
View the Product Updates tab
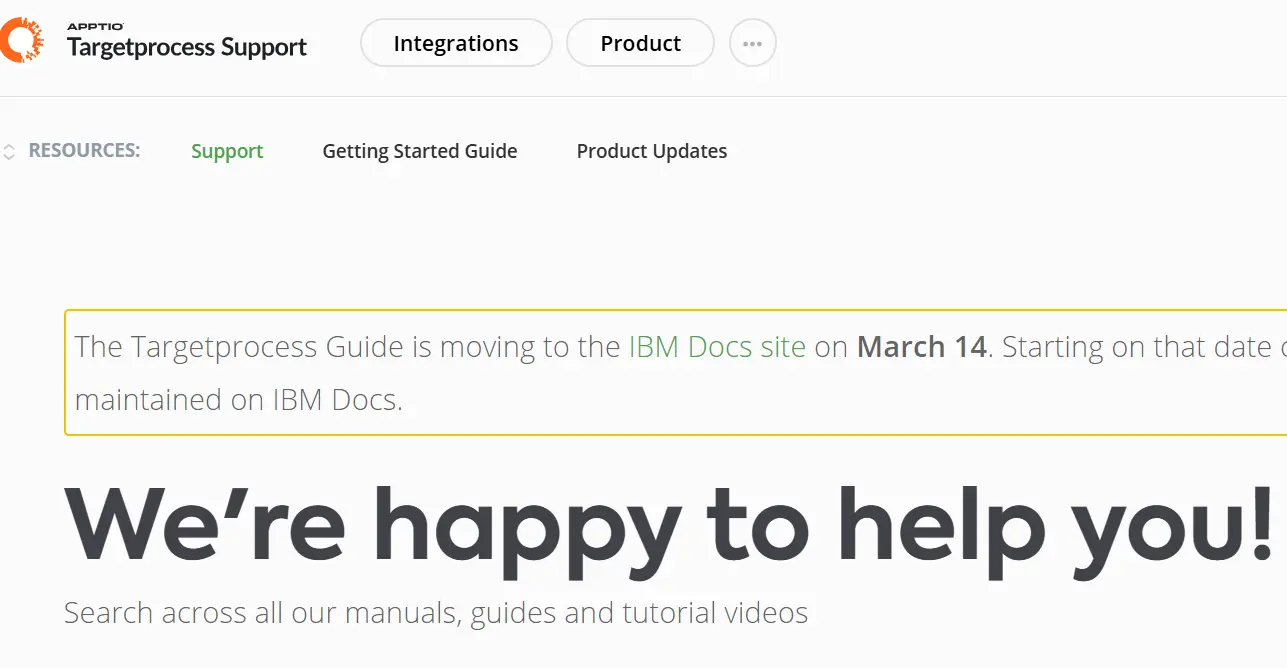tap(651, 150)
